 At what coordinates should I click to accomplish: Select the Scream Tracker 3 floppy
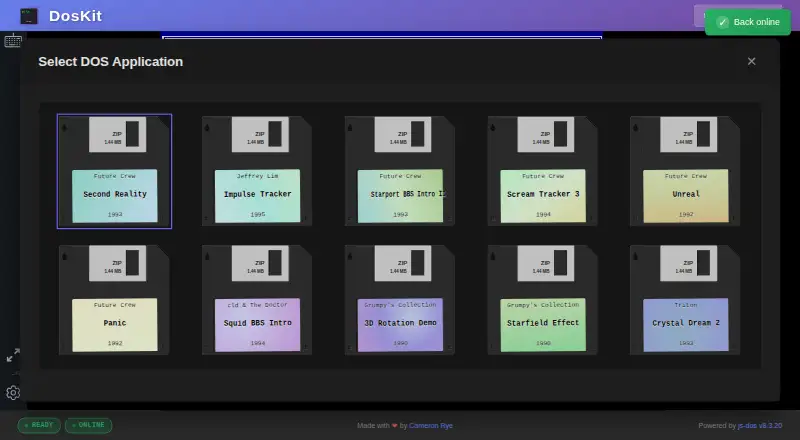(x=543, y=171)
